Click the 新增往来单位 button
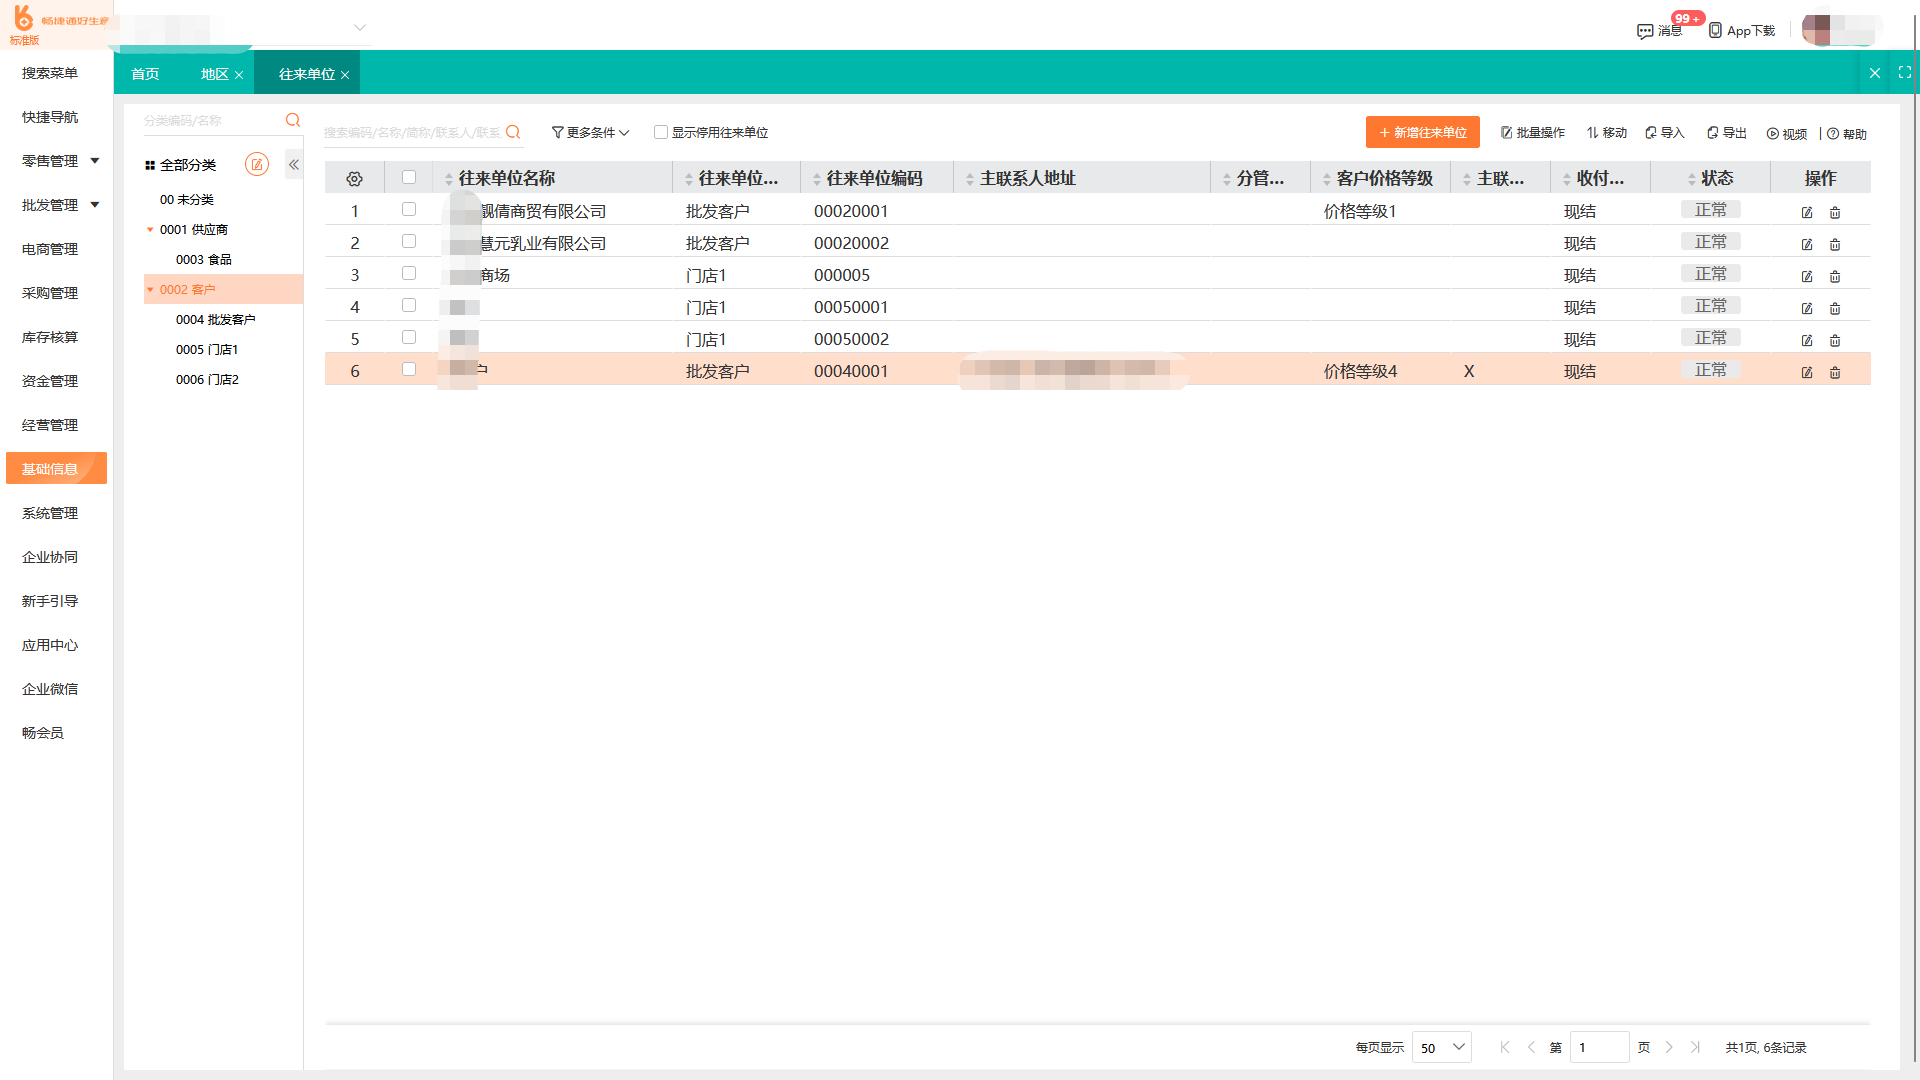Viewport: 1920px width, 1080px height. pos(1424,131)
